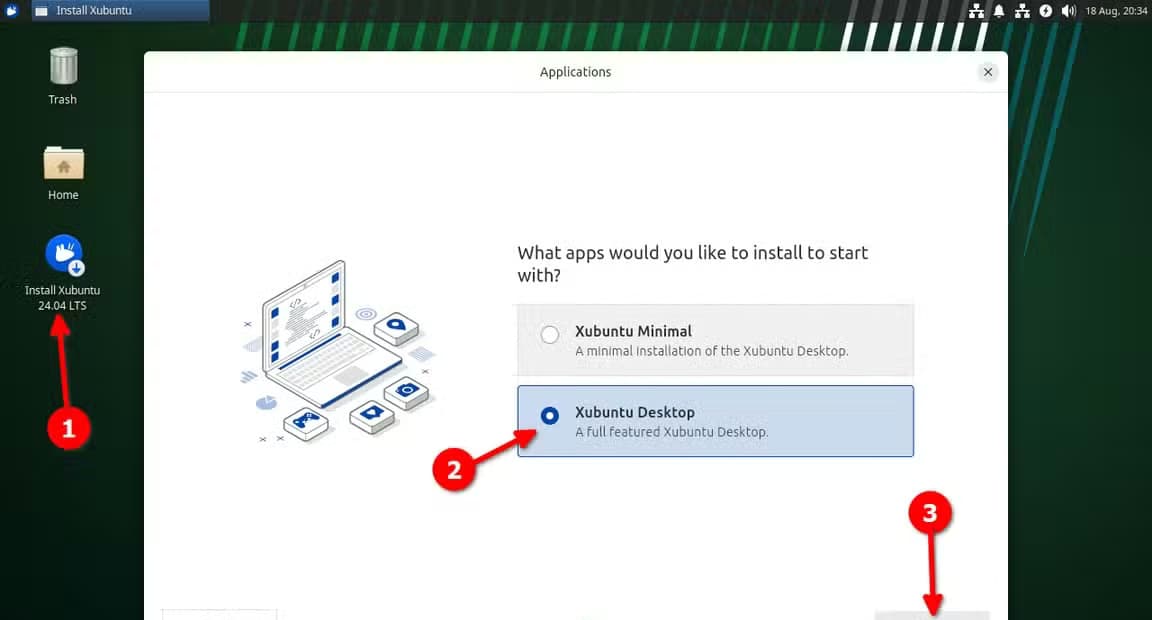Click the Trash desktop icon

[62, 76]
